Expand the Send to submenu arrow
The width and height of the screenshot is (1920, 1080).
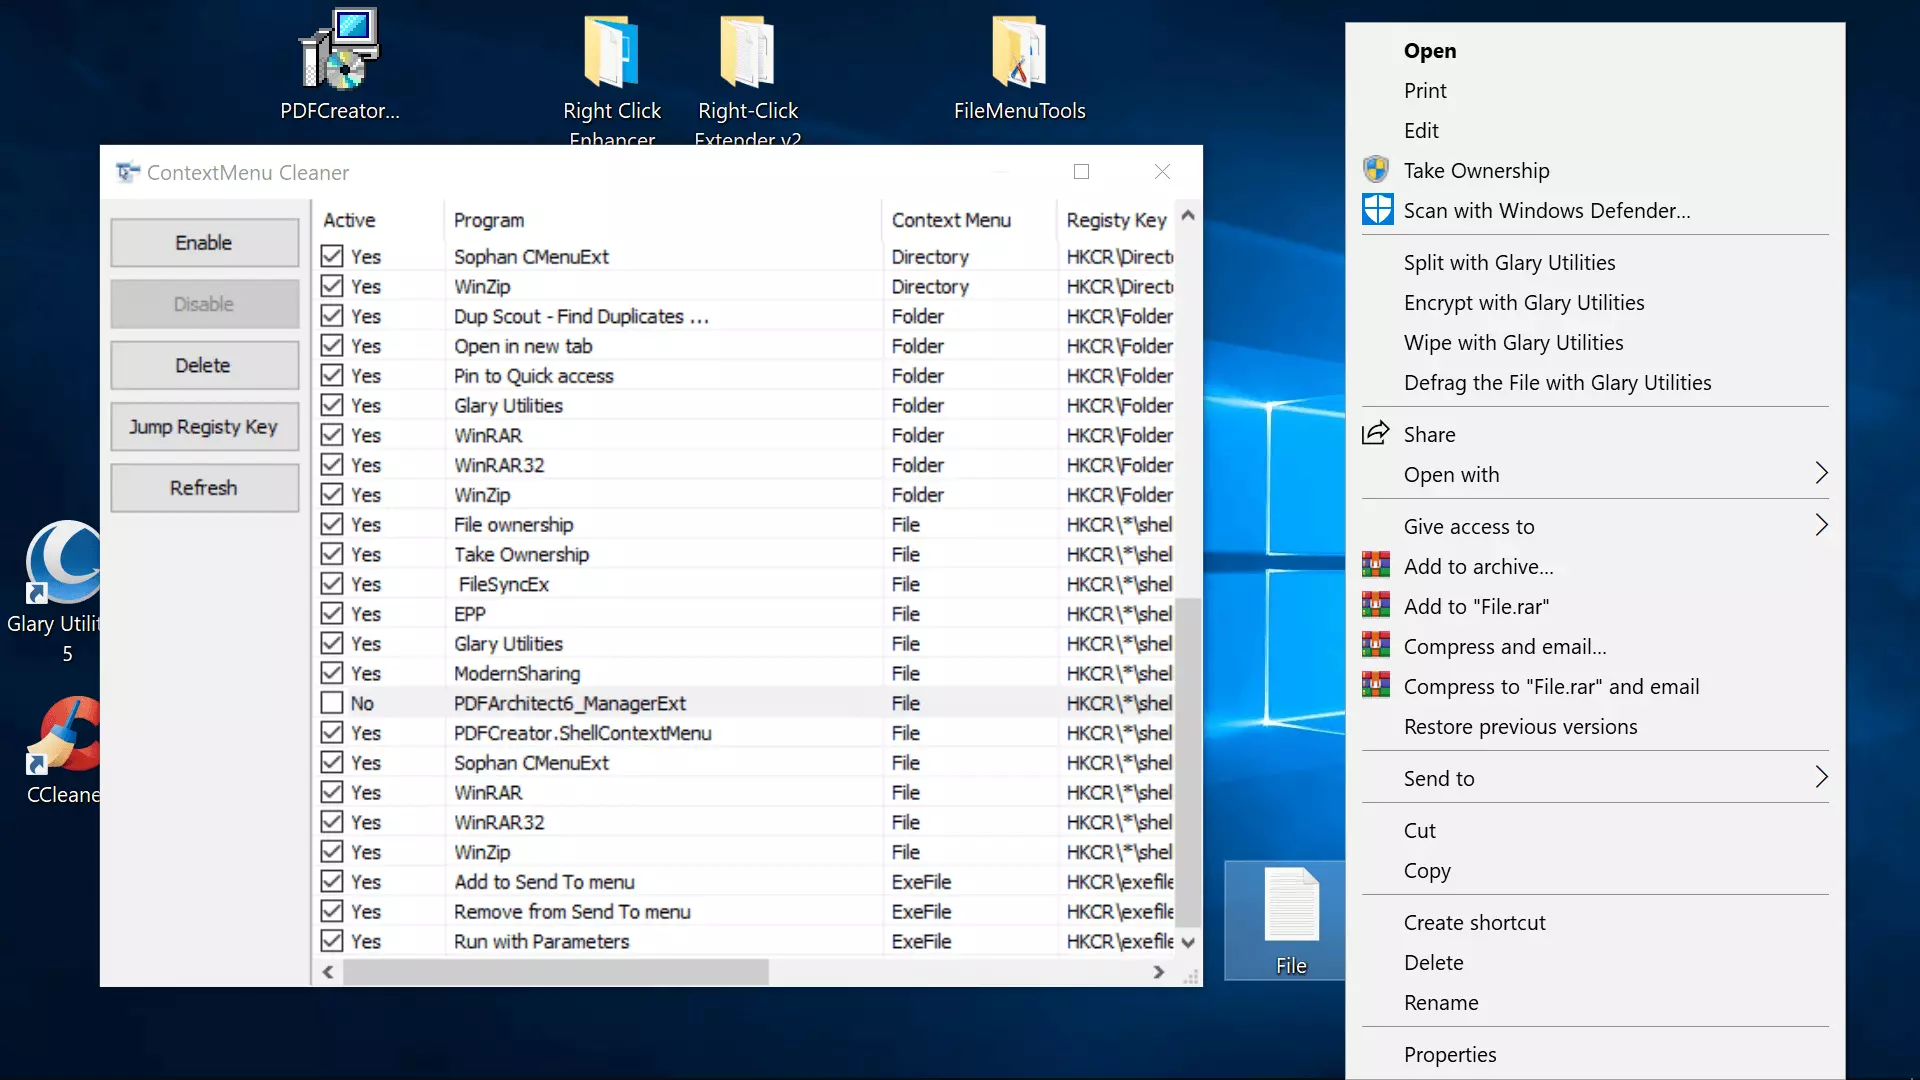1821,777
